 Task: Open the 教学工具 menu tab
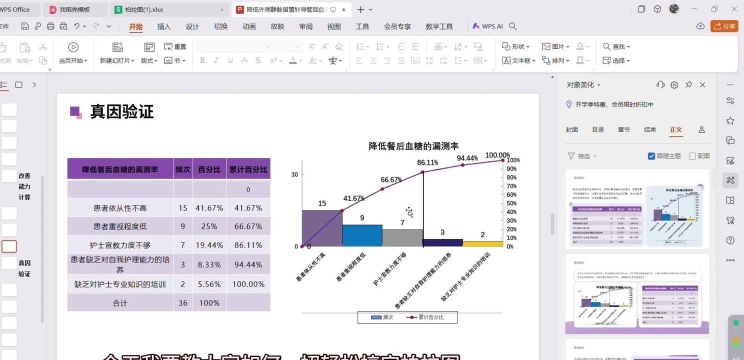click(439, 27)
